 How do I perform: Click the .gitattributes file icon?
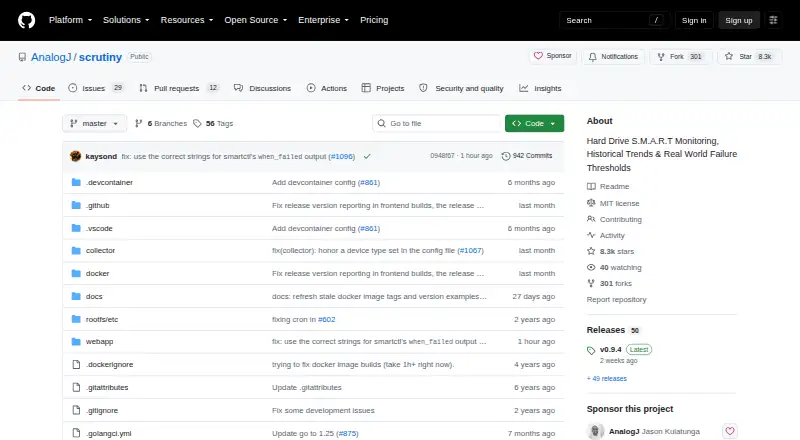click(x=76, y=387)
